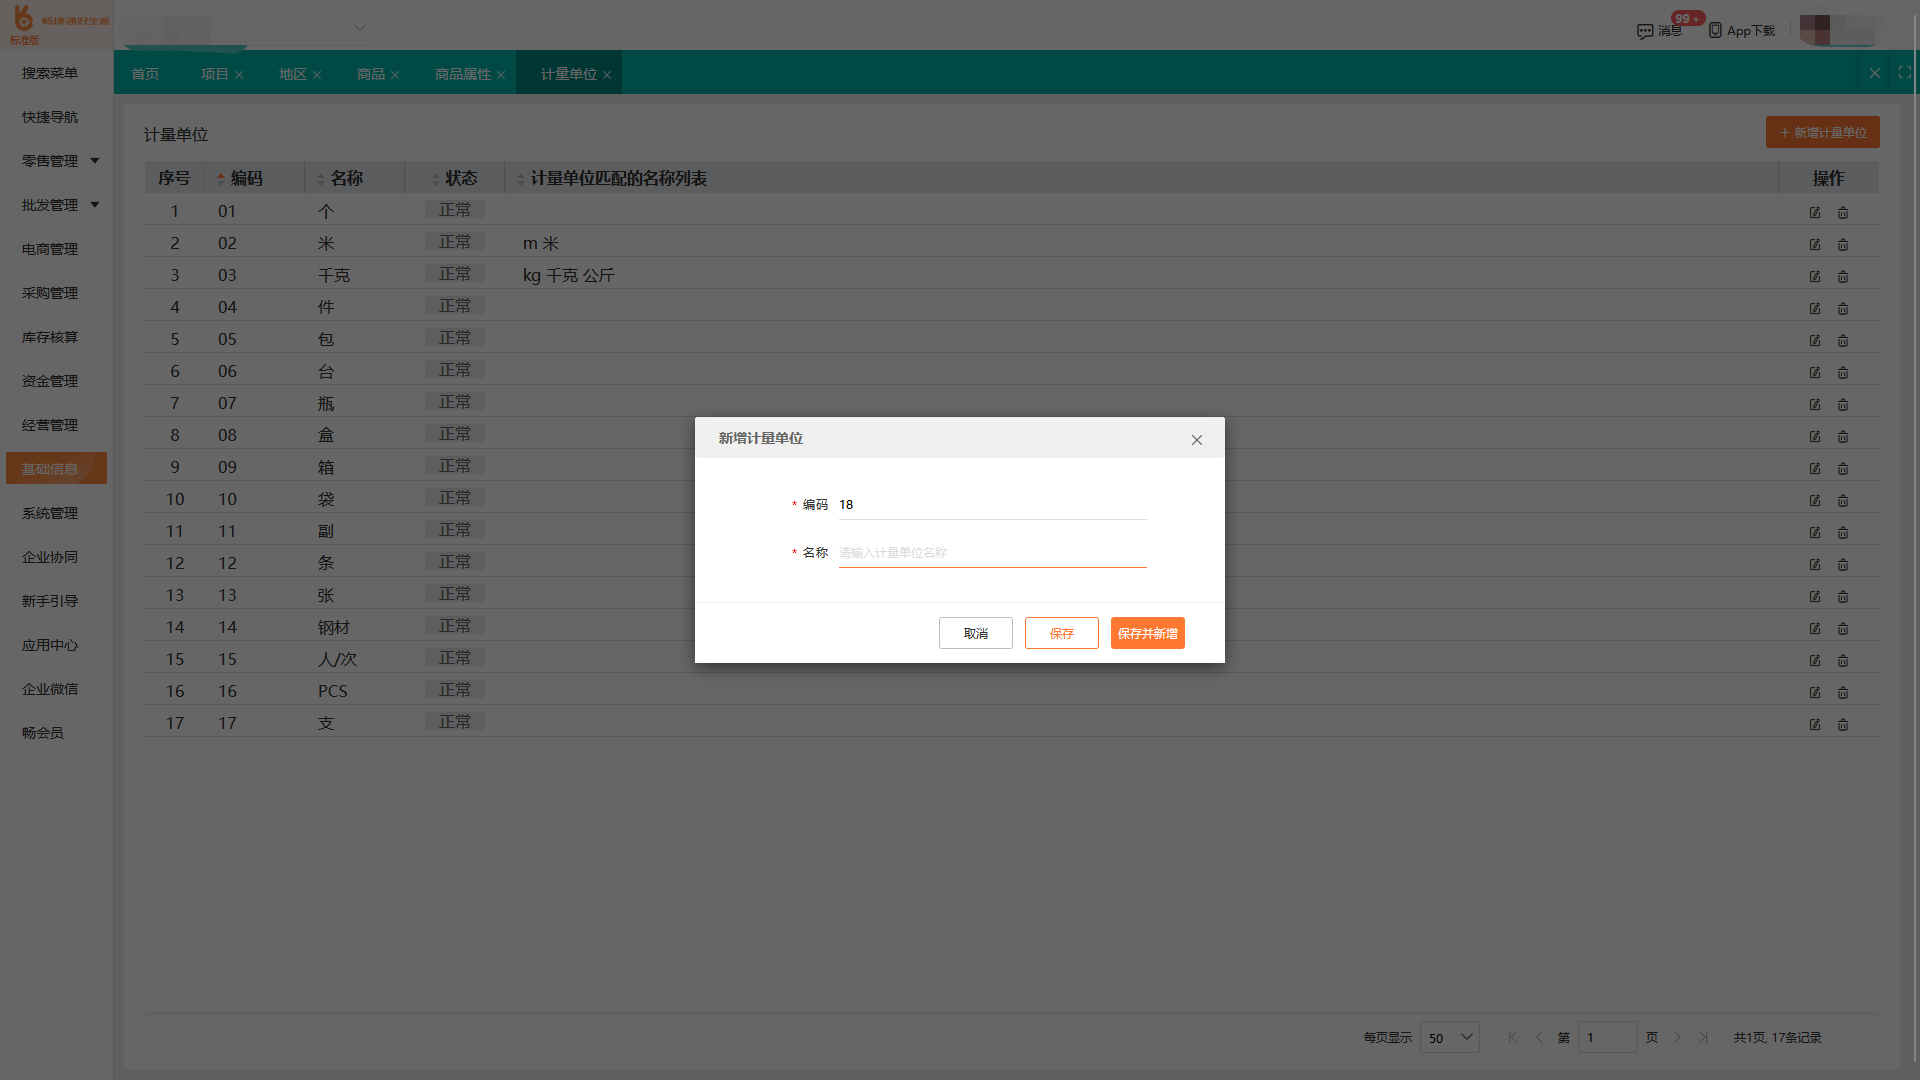Close the new unit dialog
1920x1080 pixels.
coord(1197,439)
